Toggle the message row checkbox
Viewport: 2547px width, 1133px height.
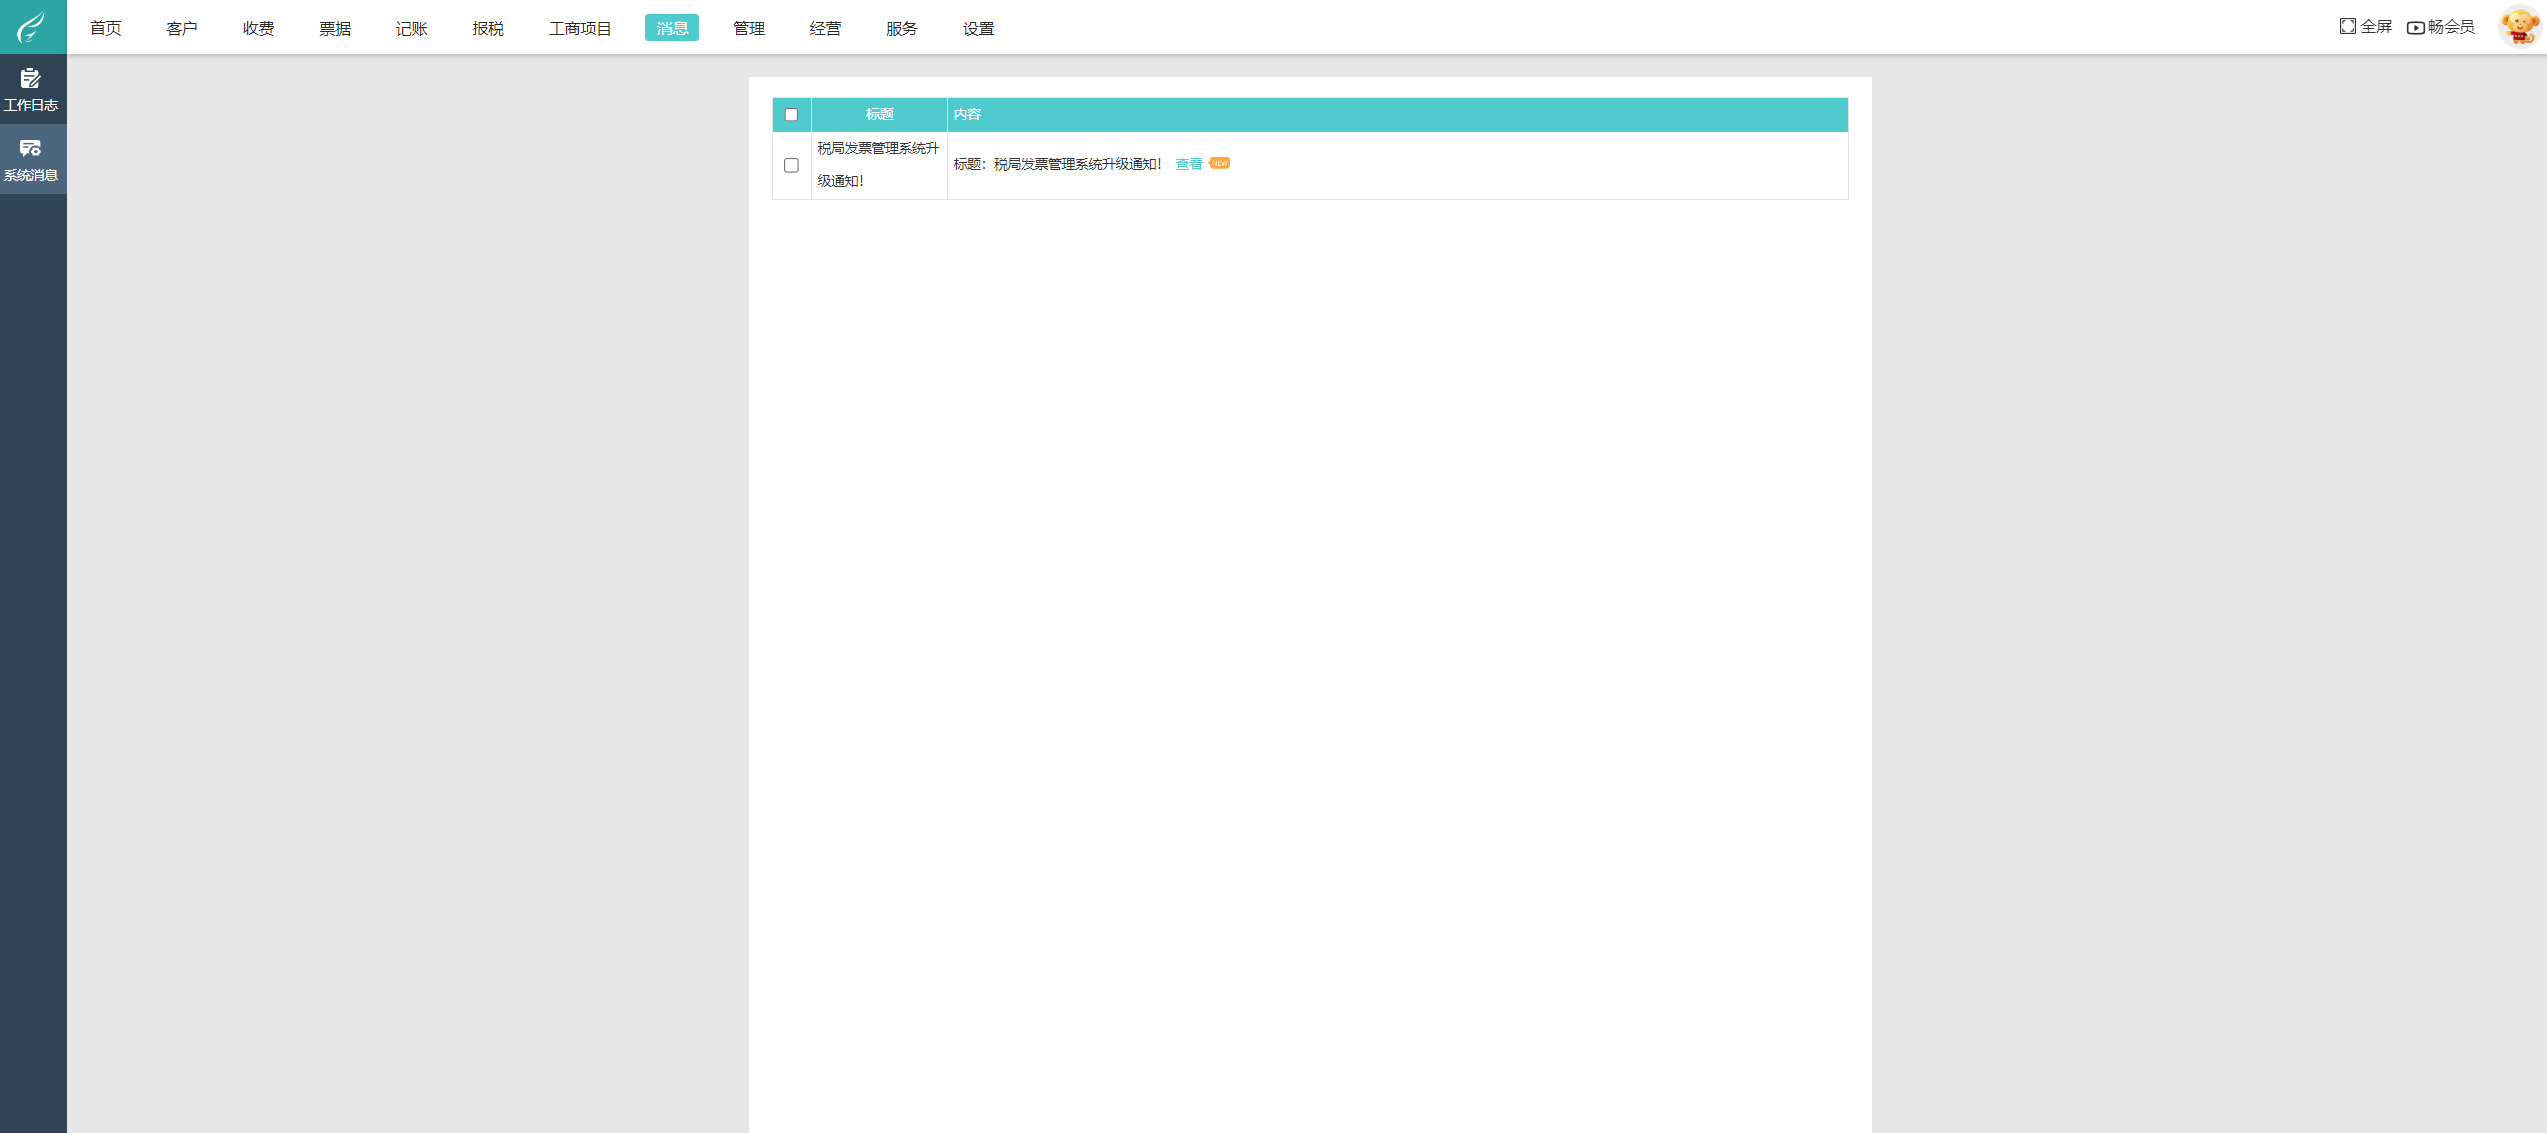[x=791, y=164]
